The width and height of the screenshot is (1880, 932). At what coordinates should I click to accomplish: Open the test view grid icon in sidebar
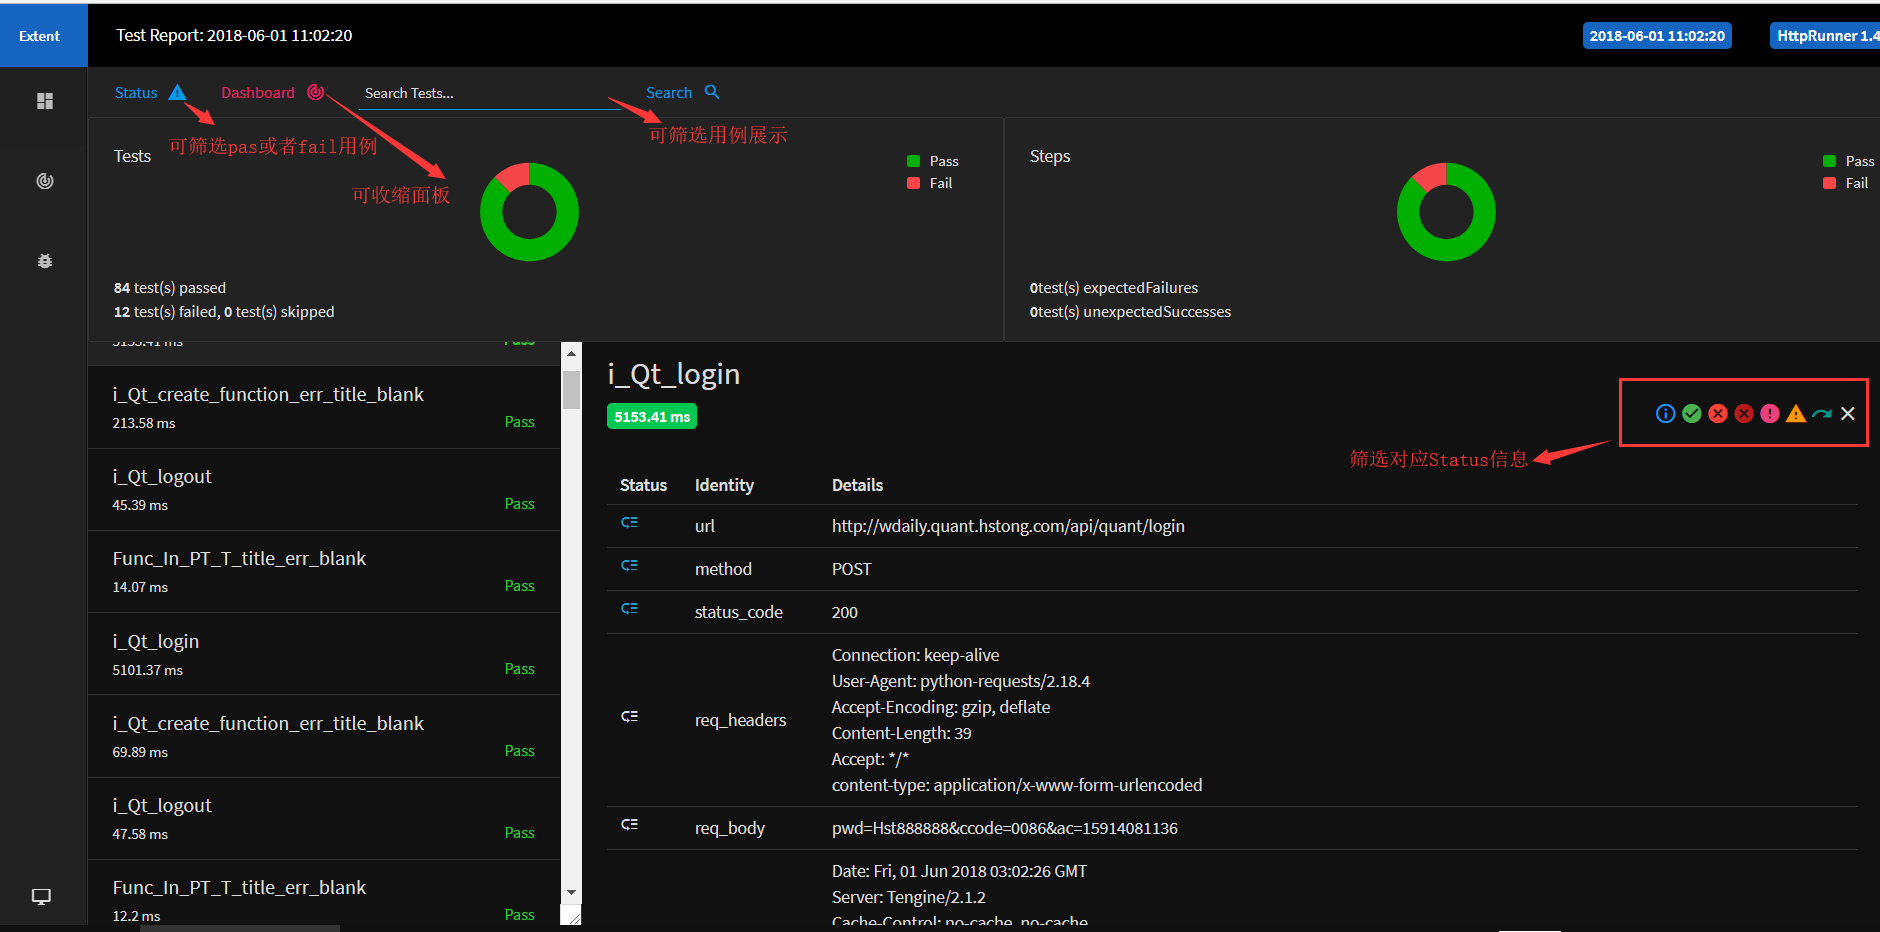pyautogui.click(x=44, y=101)
